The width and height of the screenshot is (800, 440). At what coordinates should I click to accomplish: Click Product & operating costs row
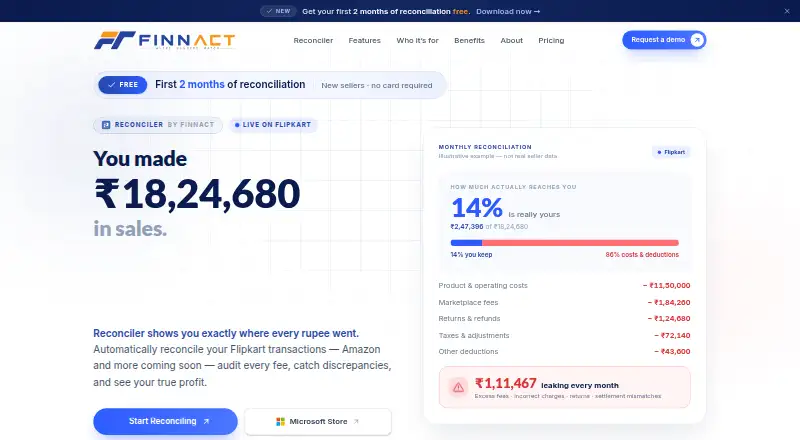(564, 285)
